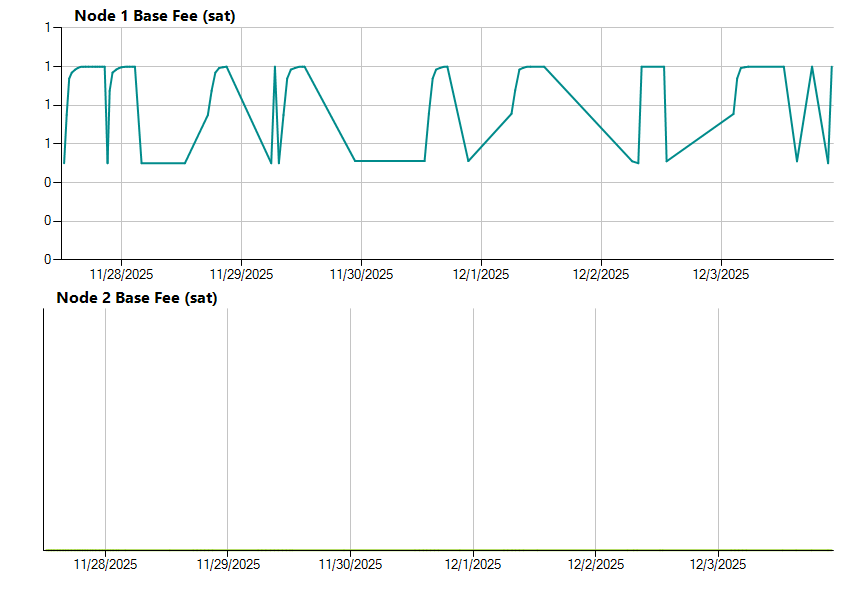This screenshot has height=600, width=860.
Task: Choose 12/2/2025 date under Node 2 chart
Action: pyautogui.click(x=595, y=564)
